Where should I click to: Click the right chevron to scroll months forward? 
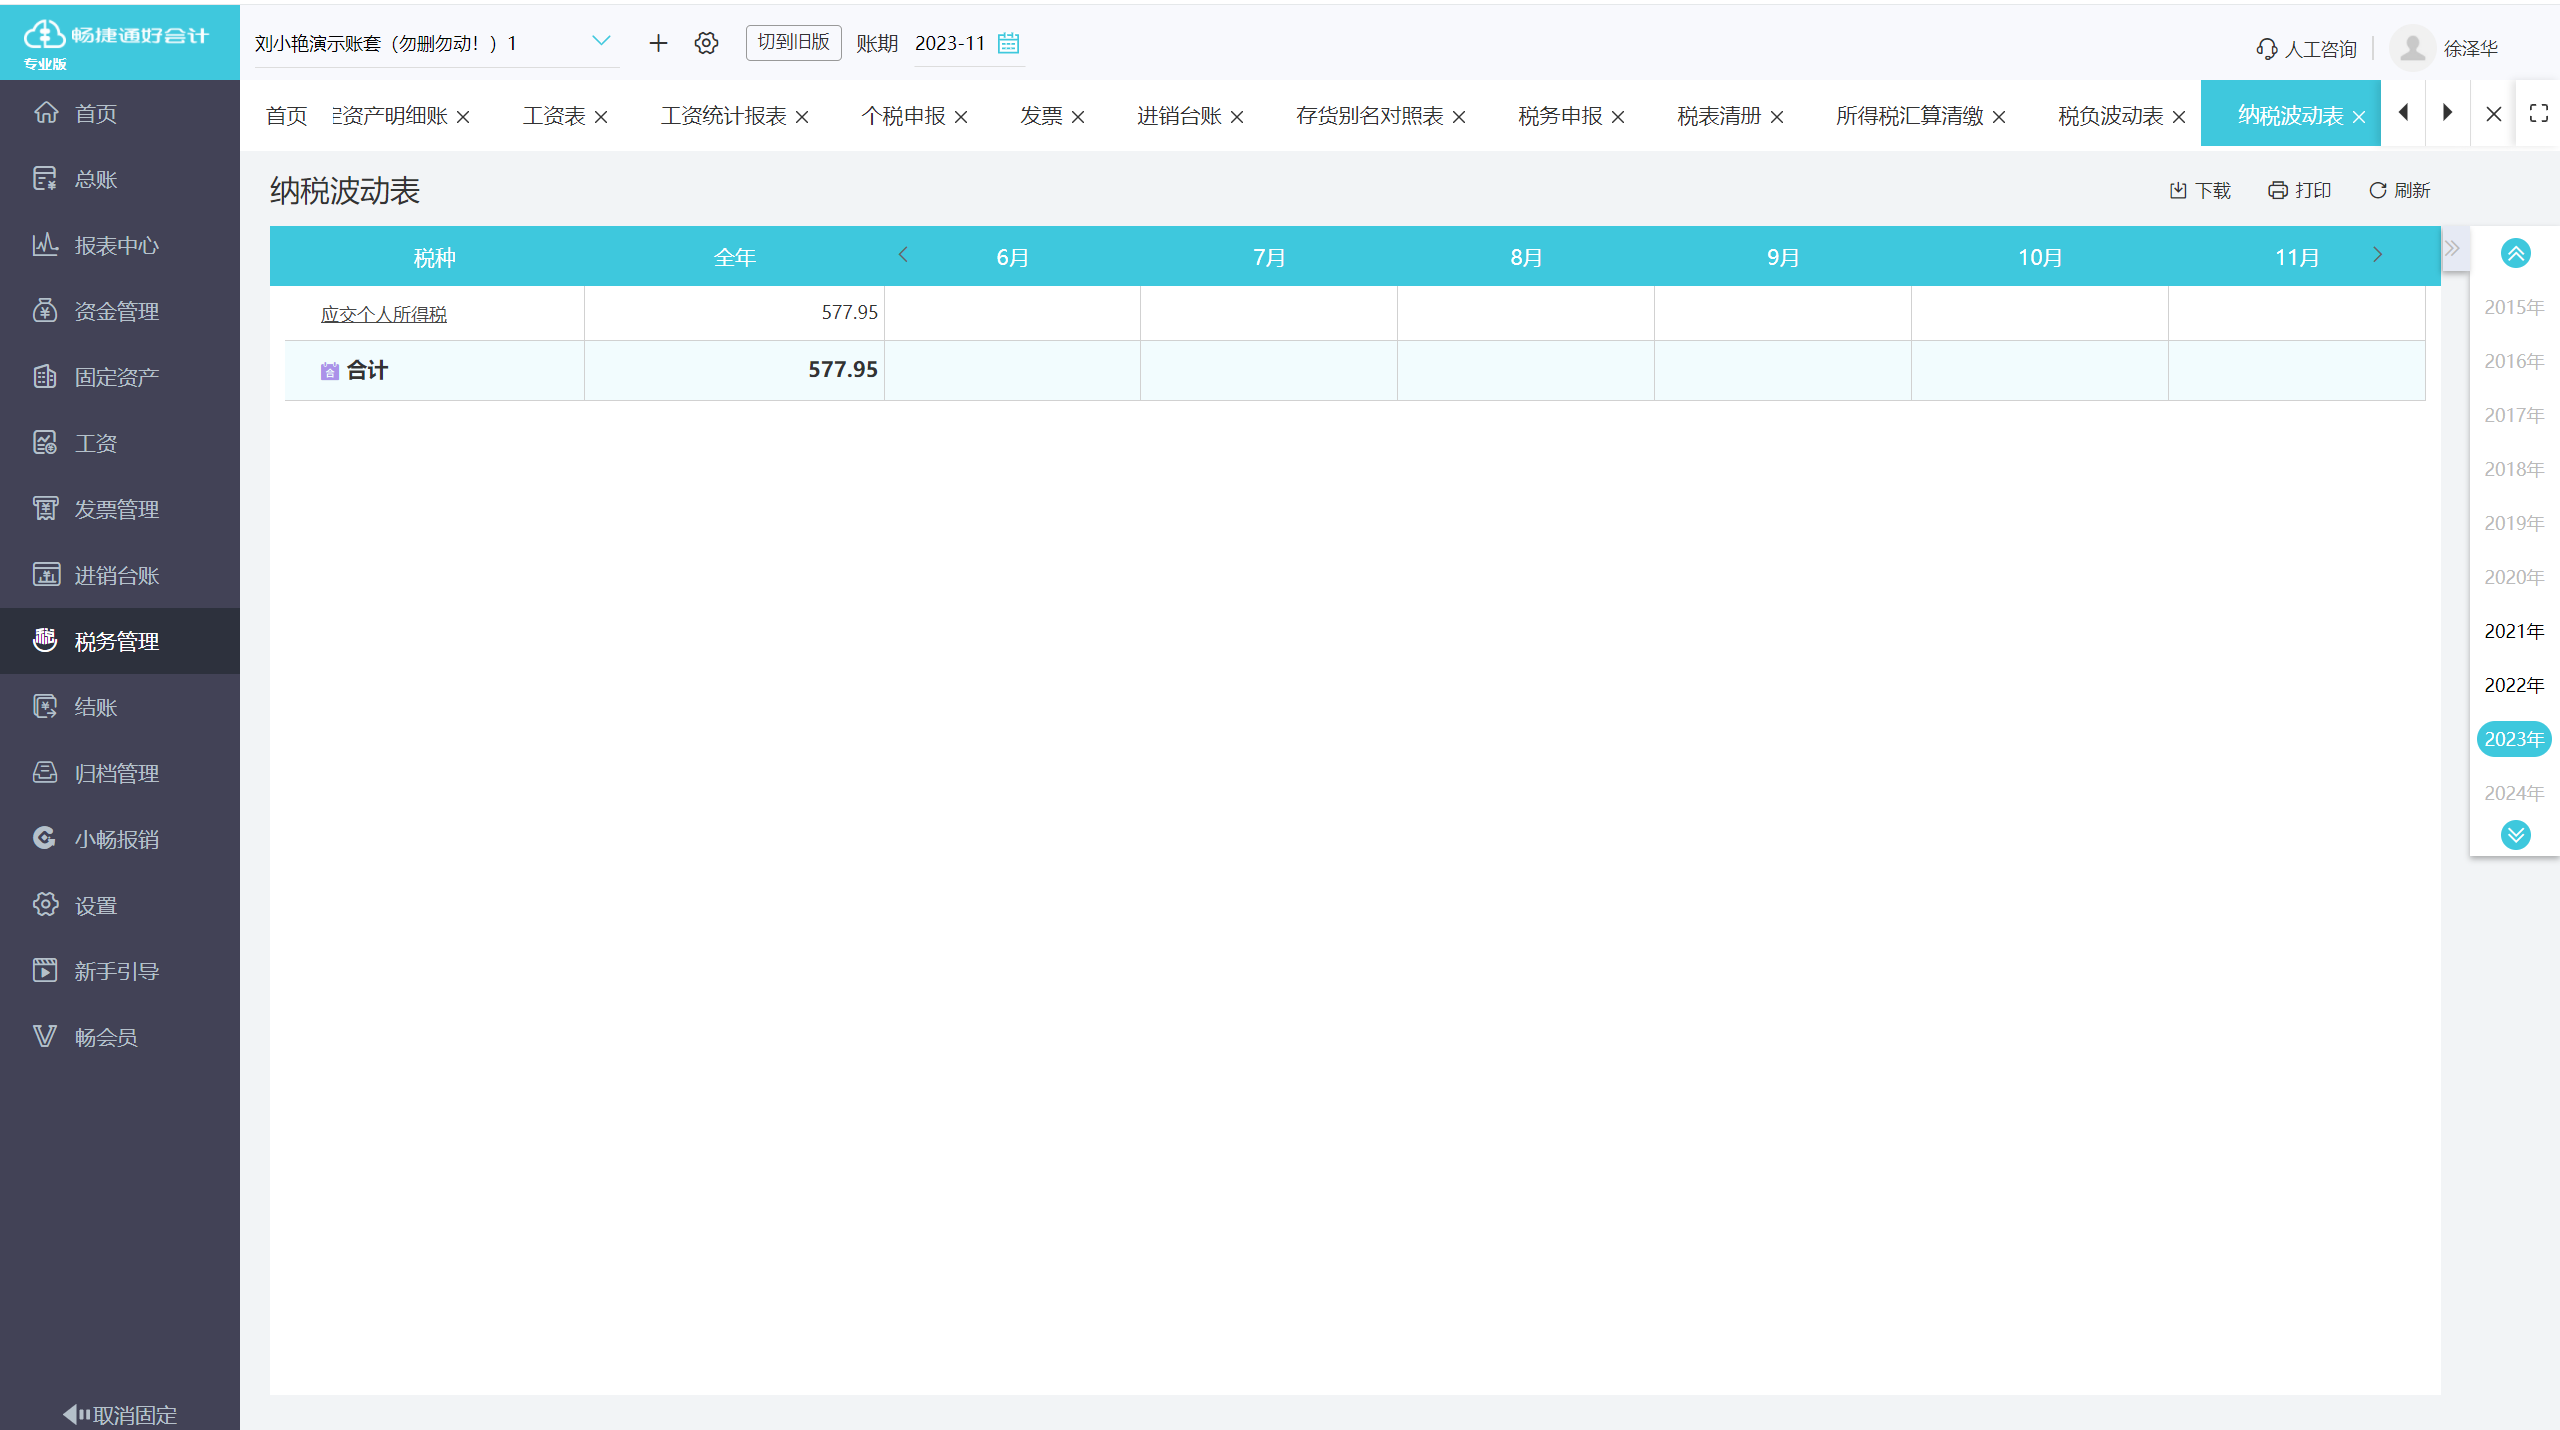pyautogui.click(x=2377, y=255)
